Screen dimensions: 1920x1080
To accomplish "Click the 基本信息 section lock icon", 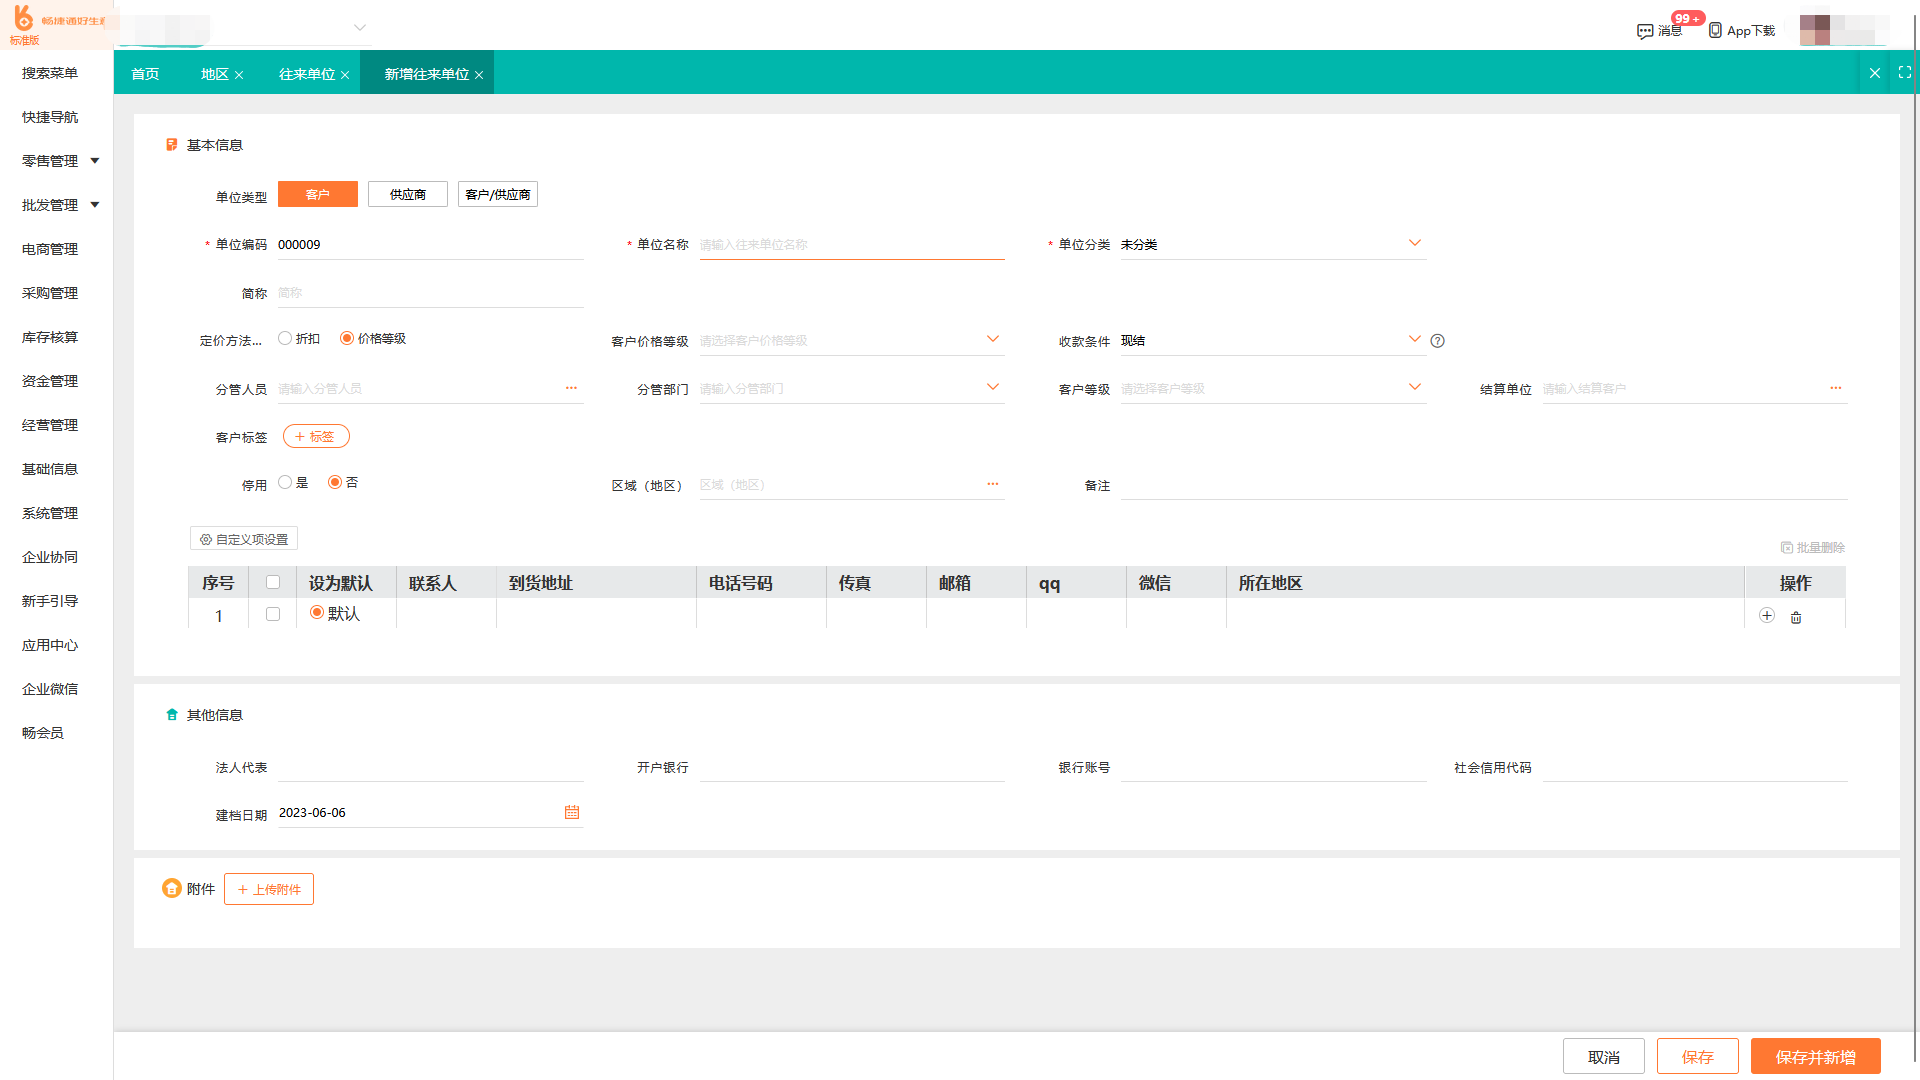I will click(171, 145).
